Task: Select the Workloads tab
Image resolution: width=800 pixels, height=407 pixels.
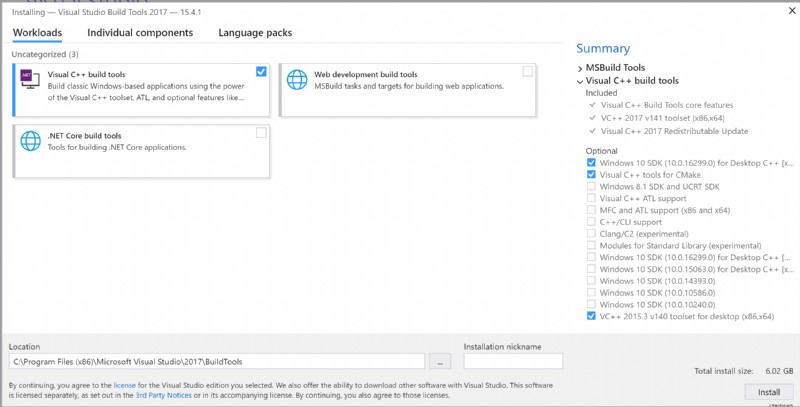Action: 37,33
